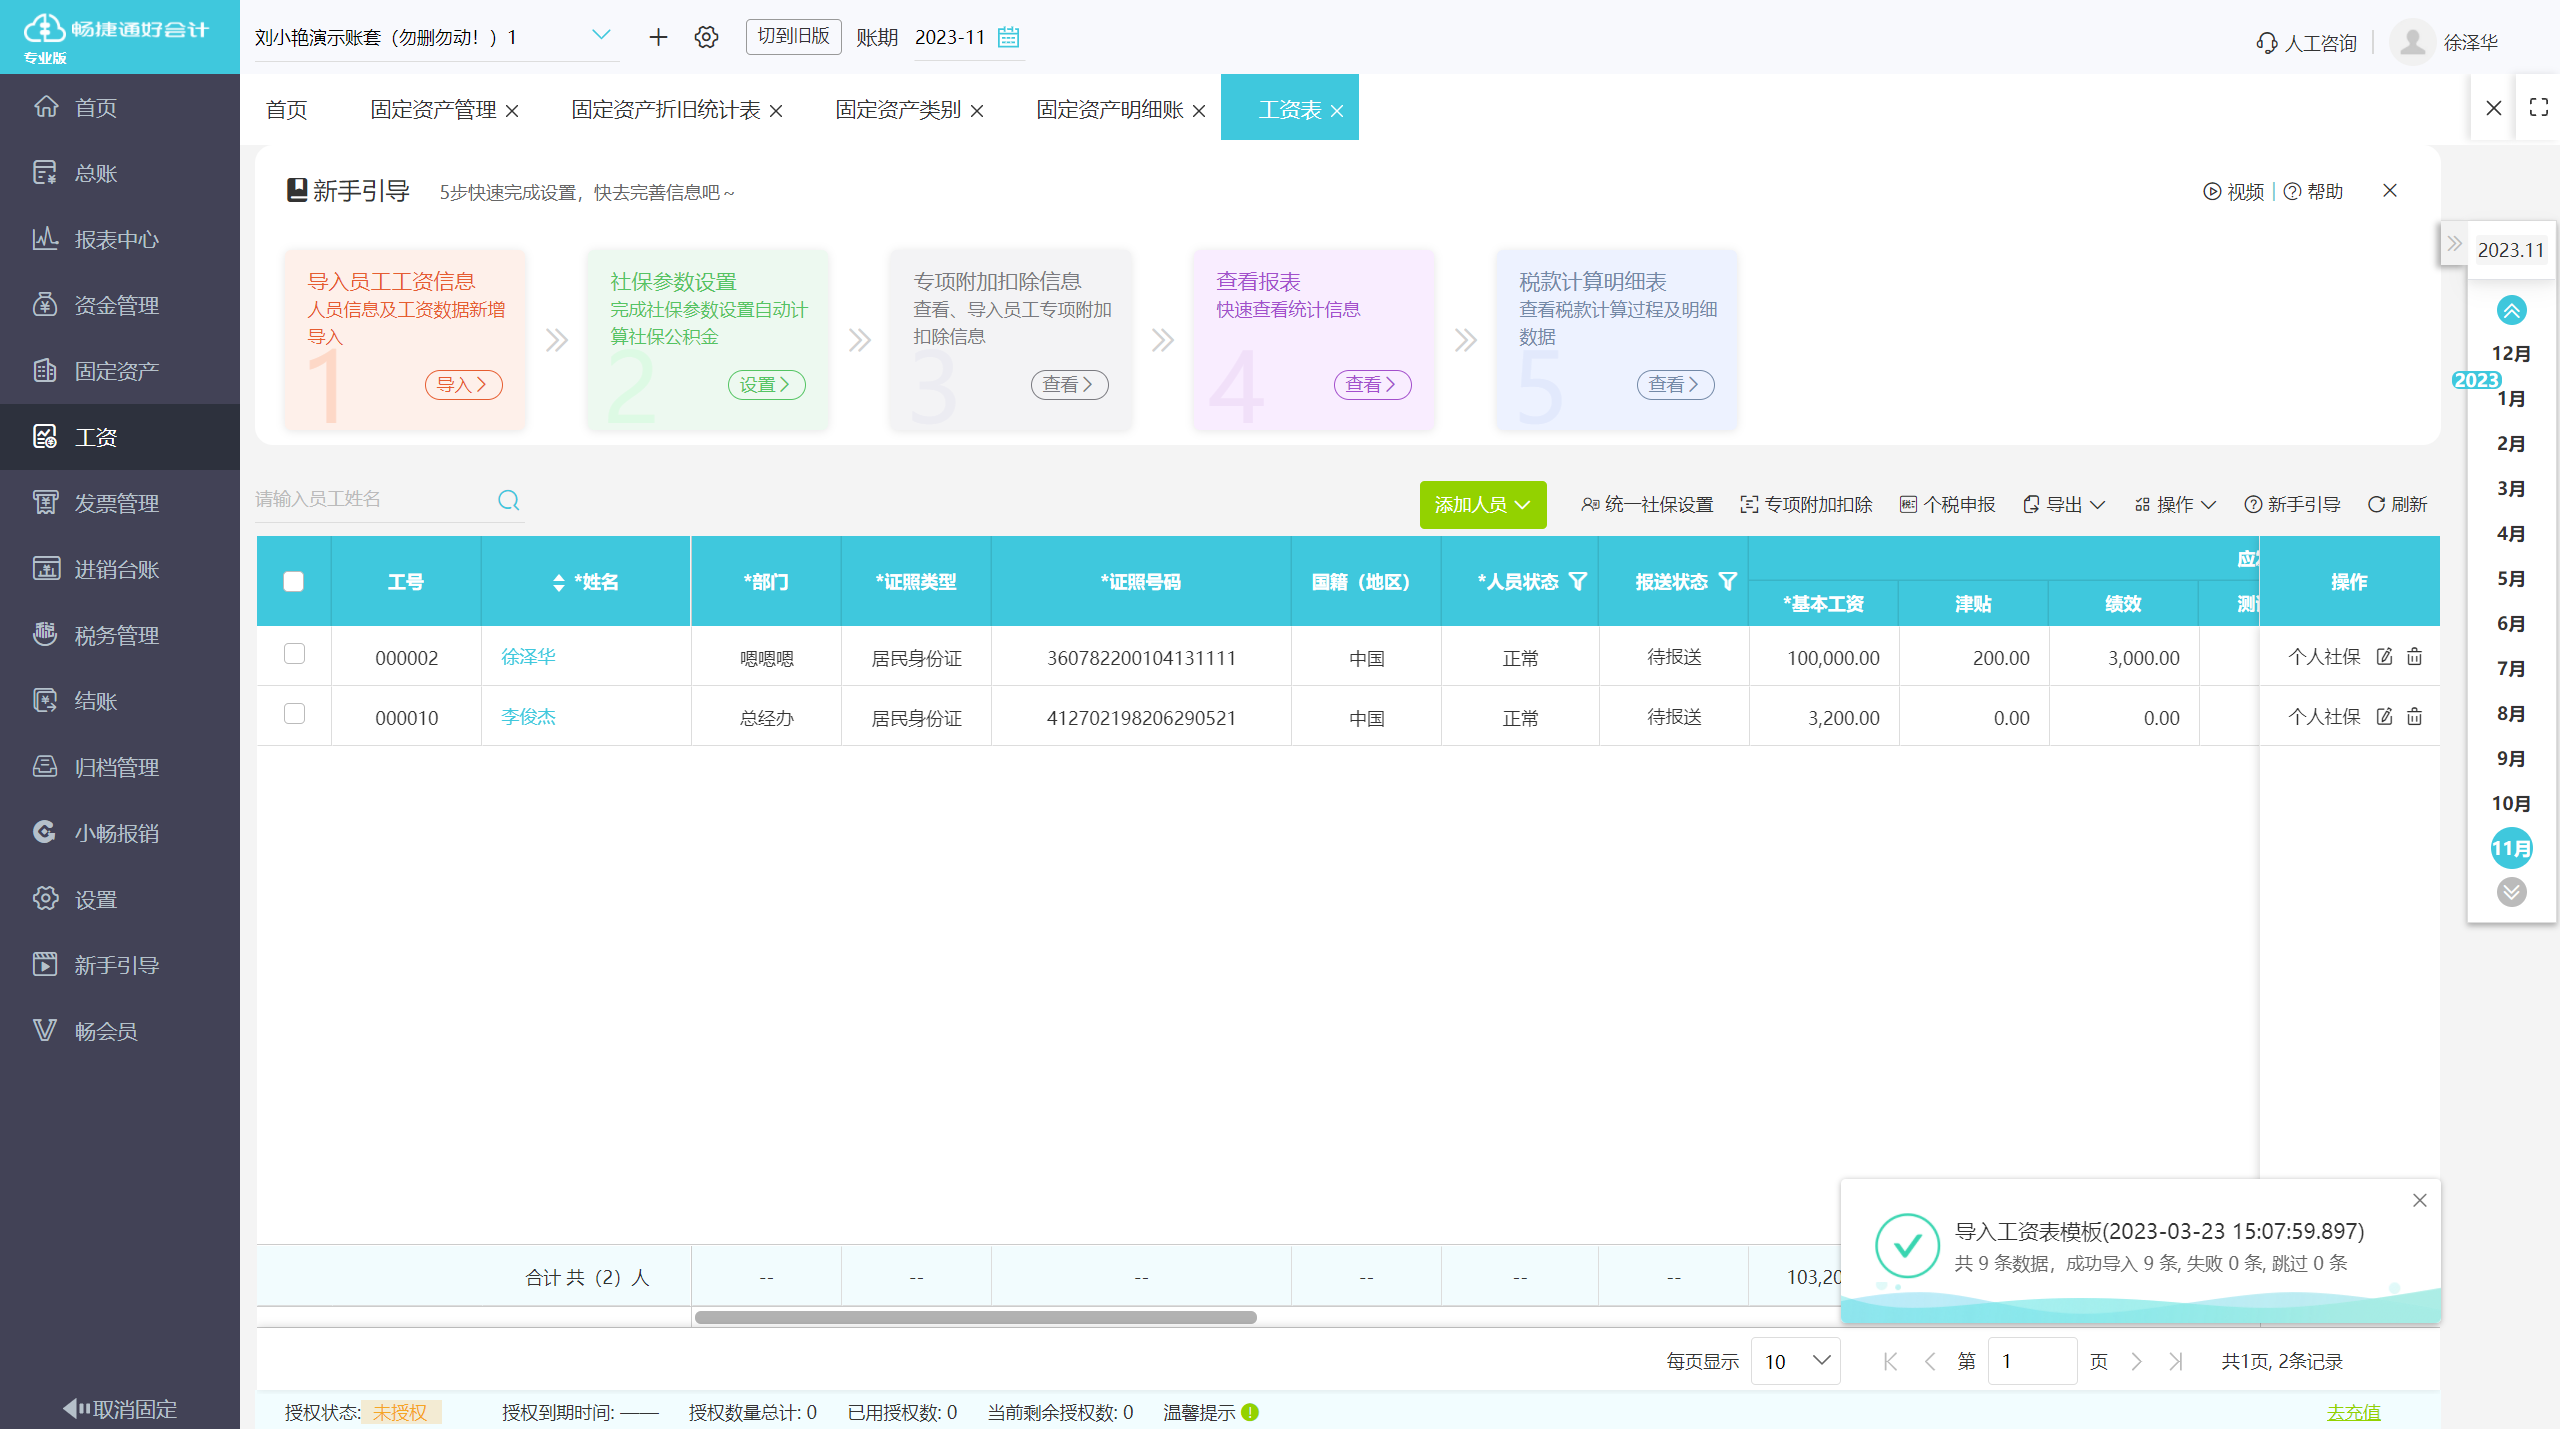Click the 导入 button in step 1
The height and width of the screenshot is (1429, 2560).
pyautogui.click(x=461, y=385)
